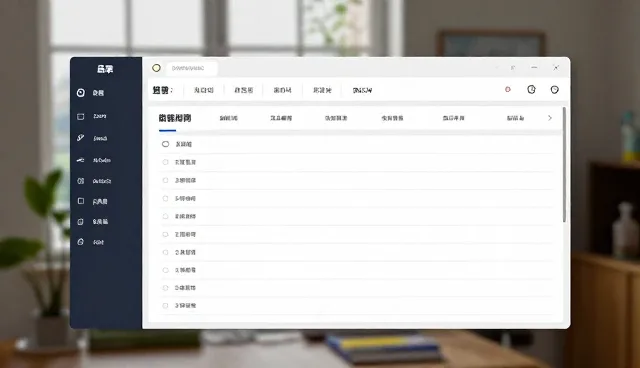This screenshot has height=368, width=640.
Task: Click the third filter option in the toolbar row
Action: 282,90
